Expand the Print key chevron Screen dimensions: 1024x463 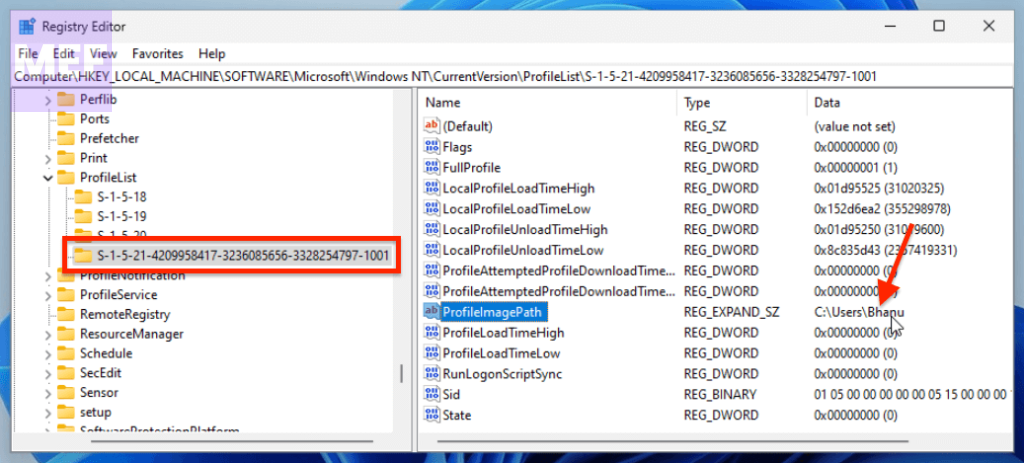pos(48,158)
